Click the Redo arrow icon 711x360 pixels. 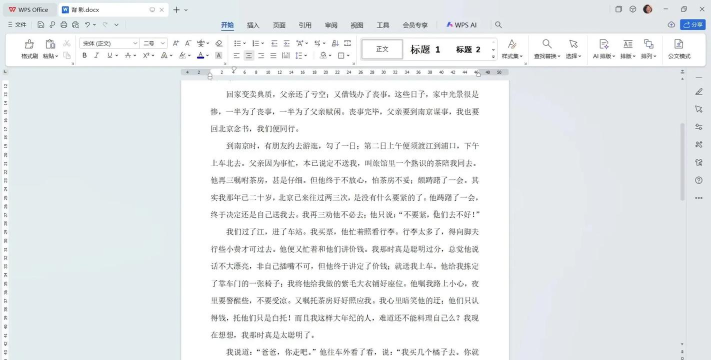(x=105, y=25)
